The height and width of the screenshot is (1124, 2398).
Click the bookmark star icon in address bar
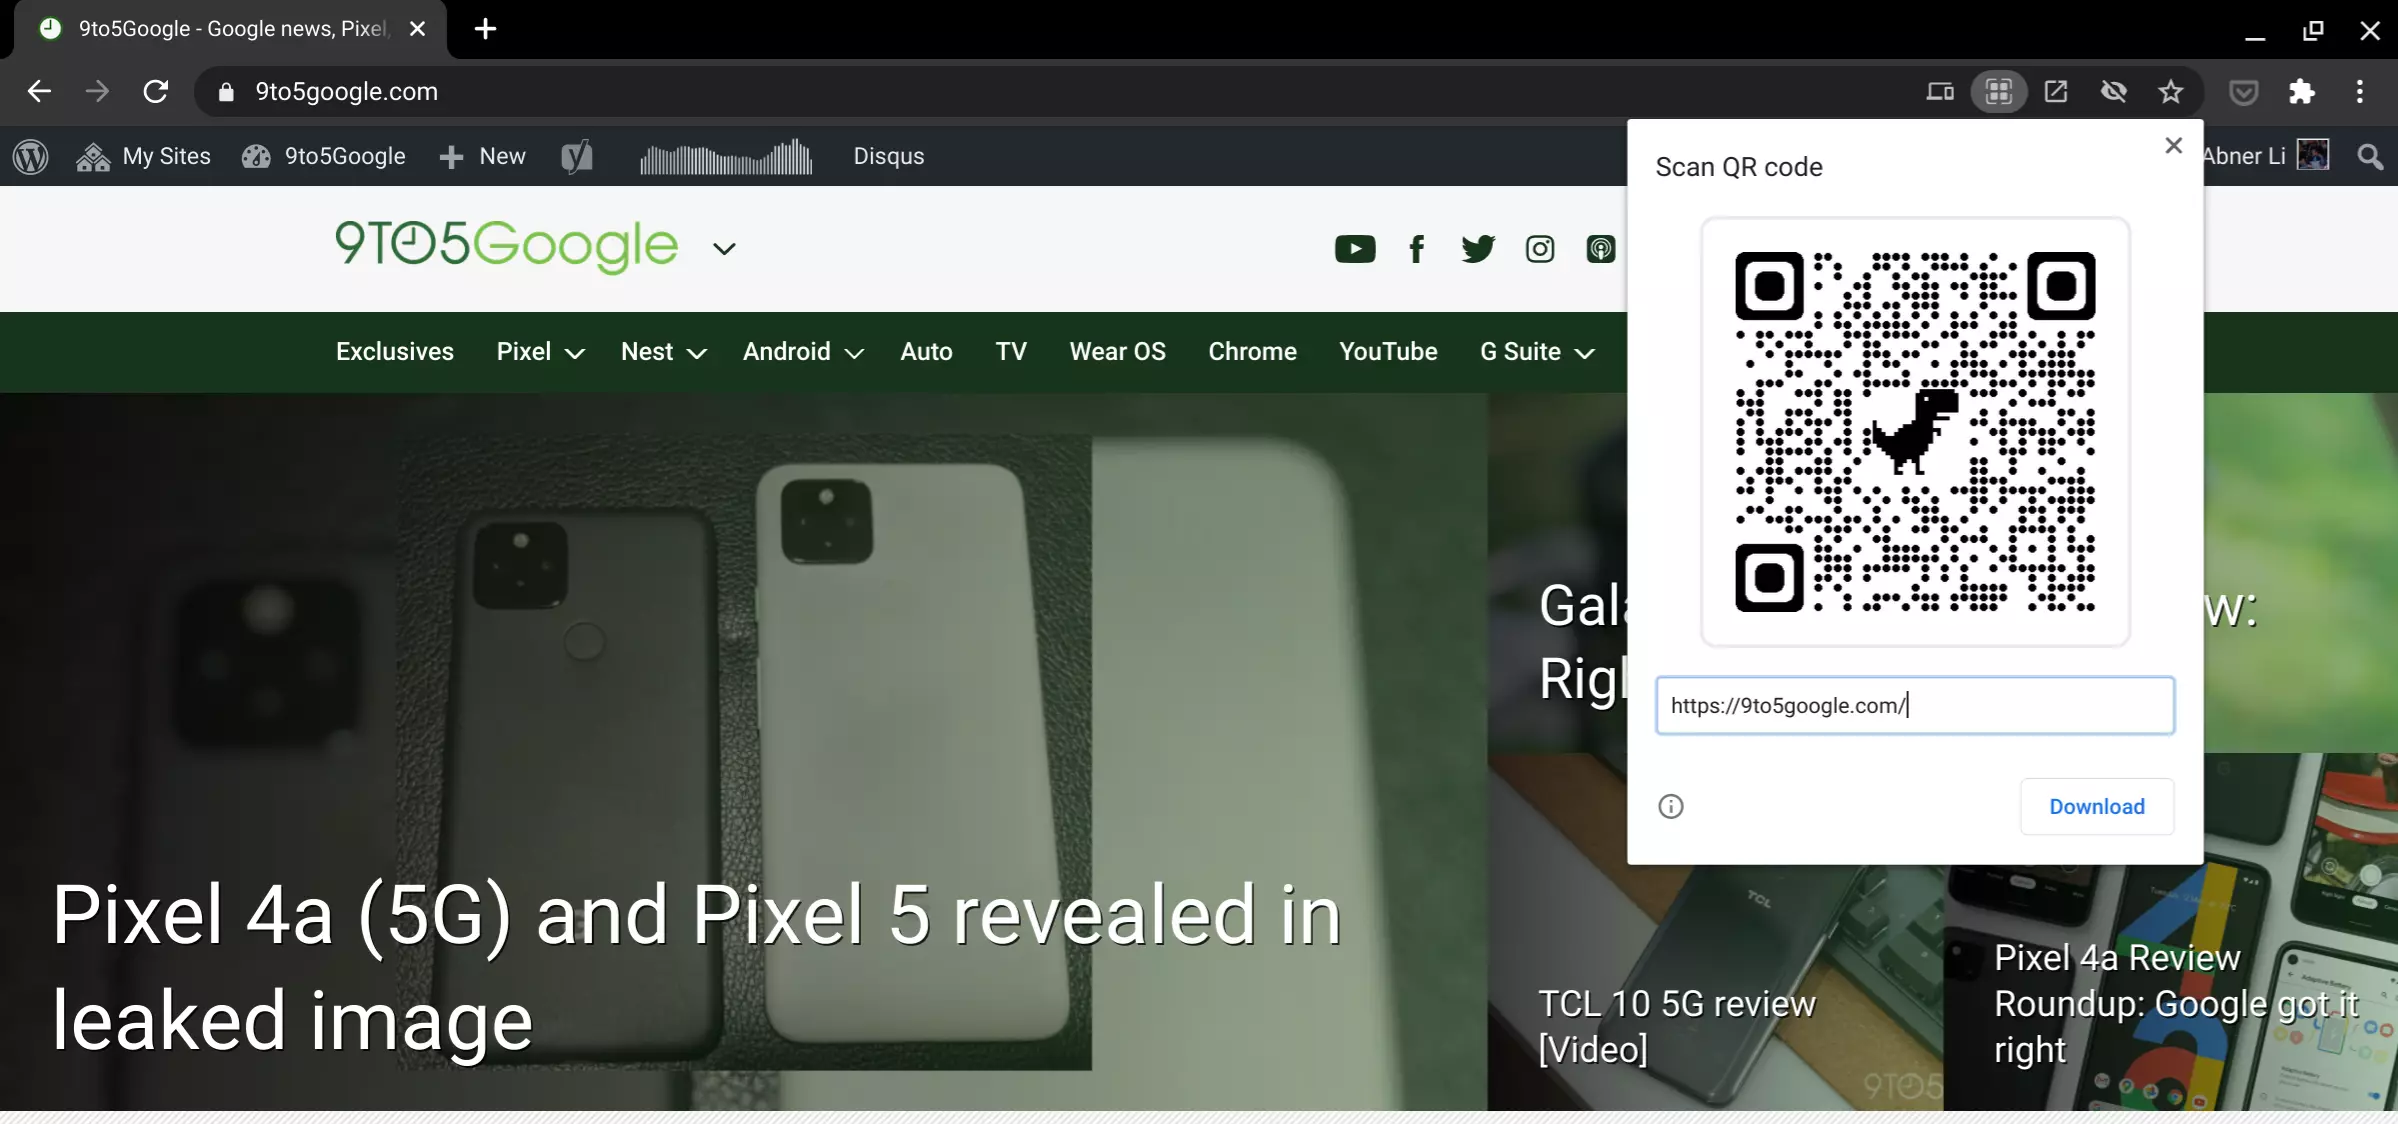pyautogui.click(x=2176, y=92)
